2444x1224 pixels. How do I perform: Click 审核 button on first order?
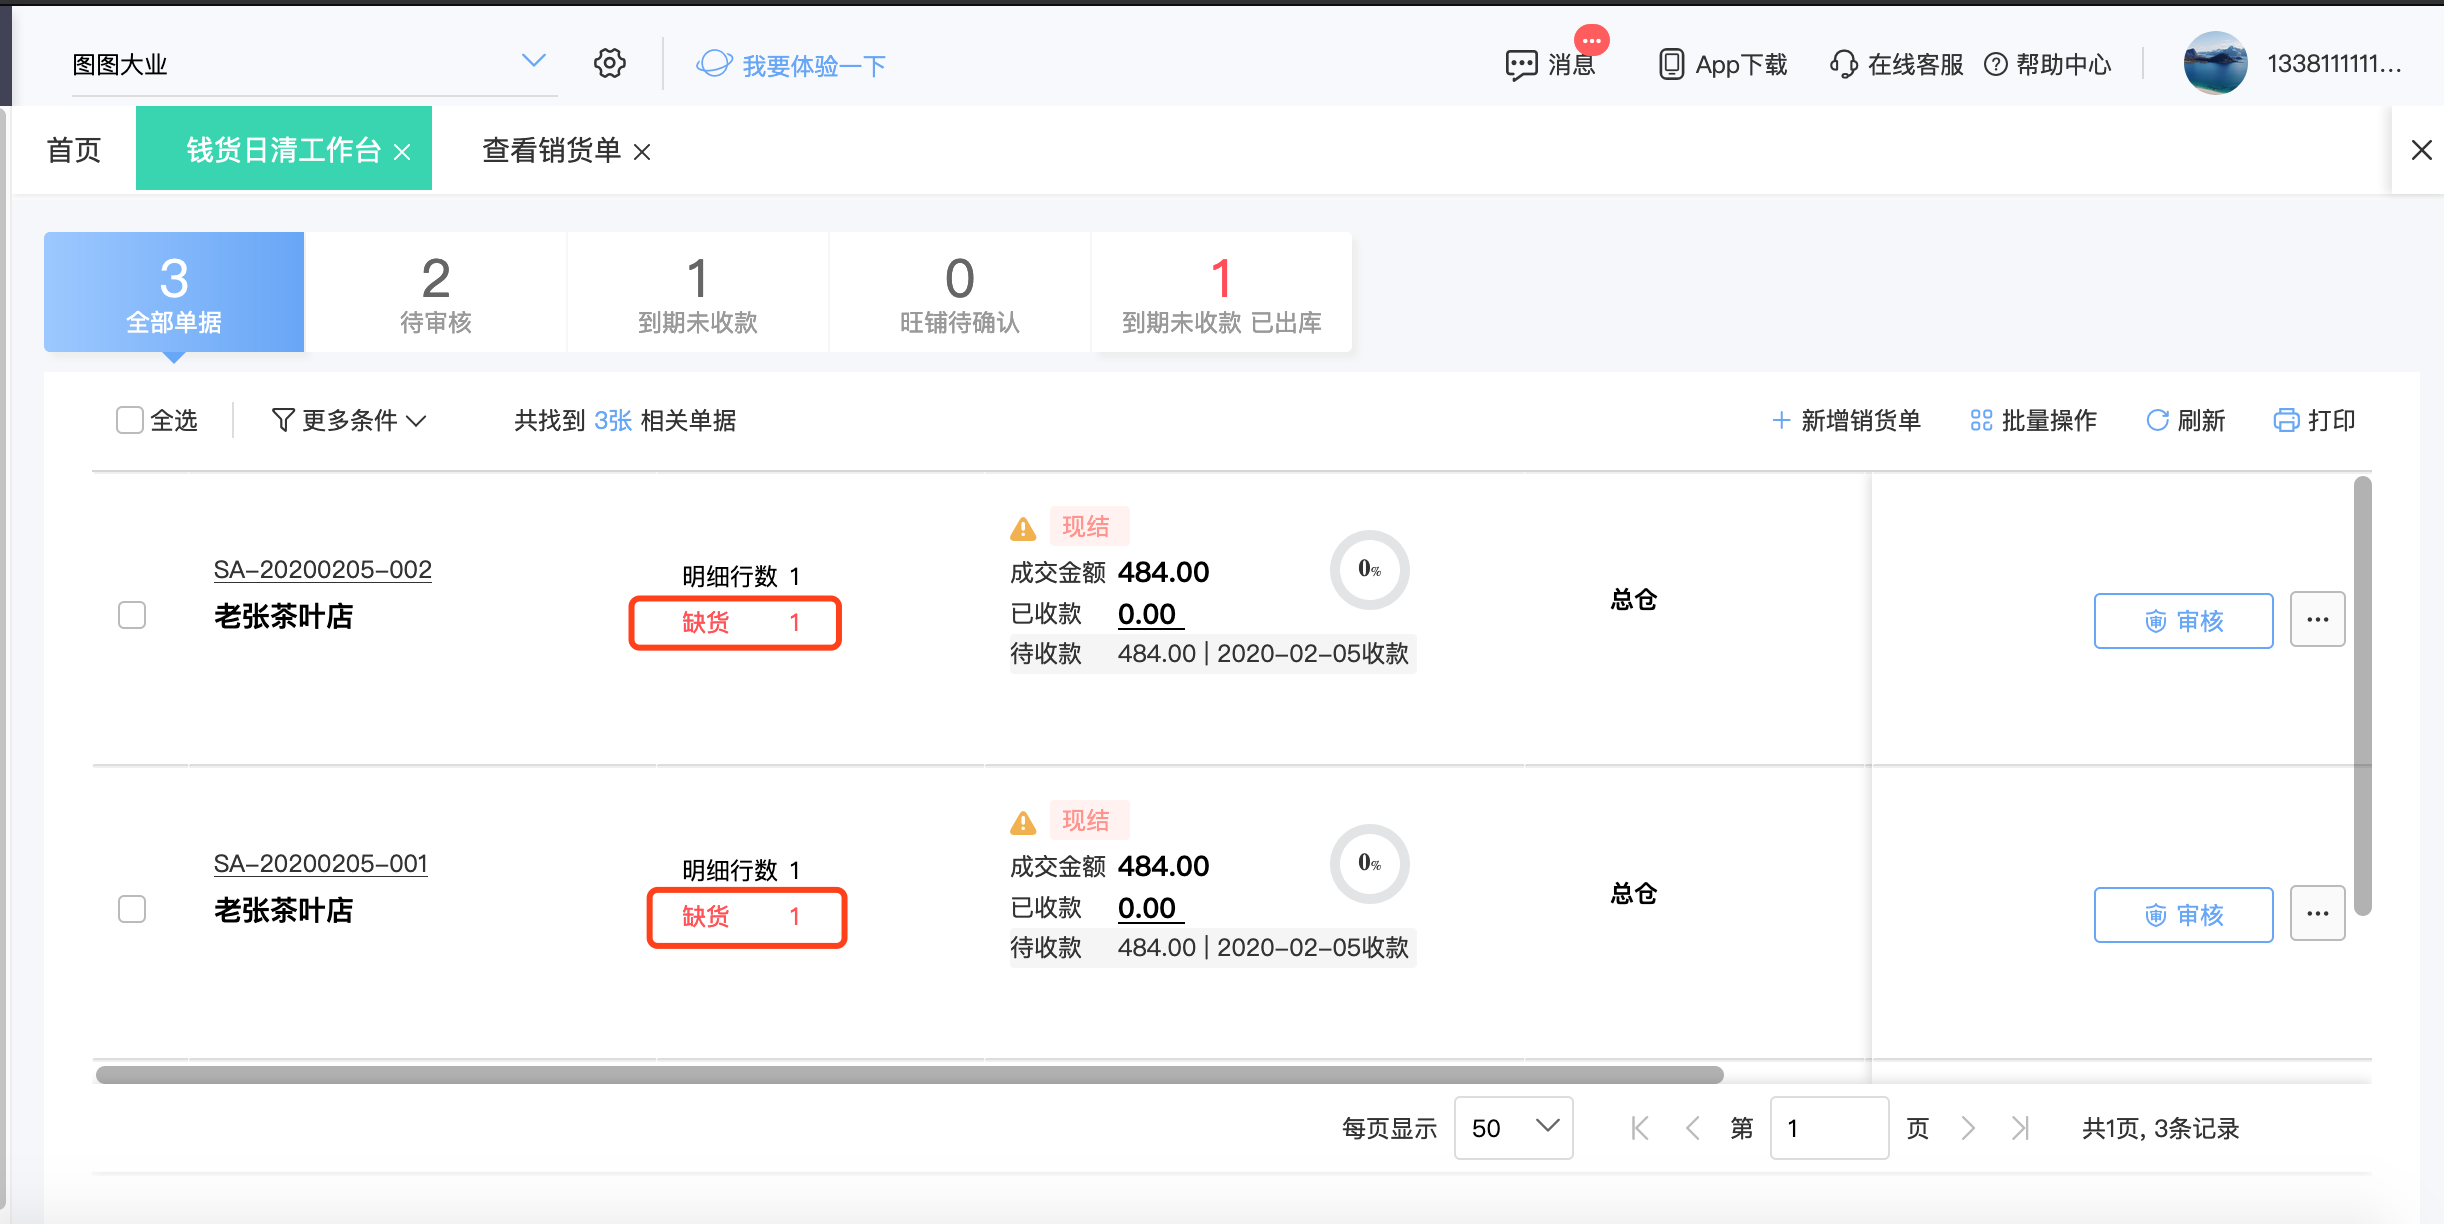point(2180,618)
